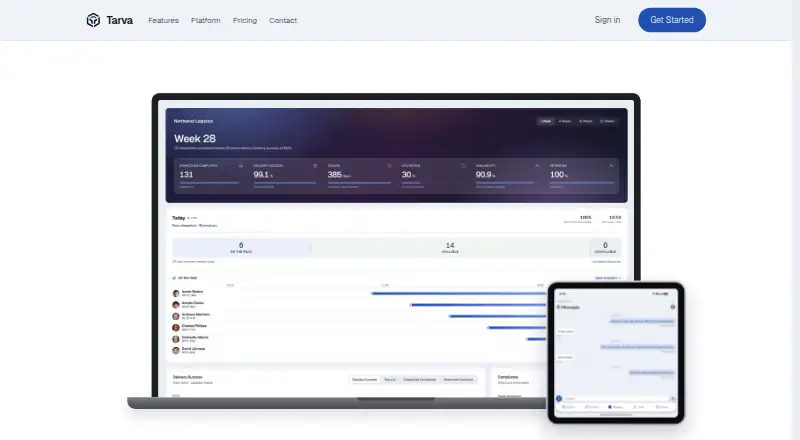Click the tablet messaging mockup image
Image resolution: width=800 pixels, height=440 pixels.
(616, 353)
